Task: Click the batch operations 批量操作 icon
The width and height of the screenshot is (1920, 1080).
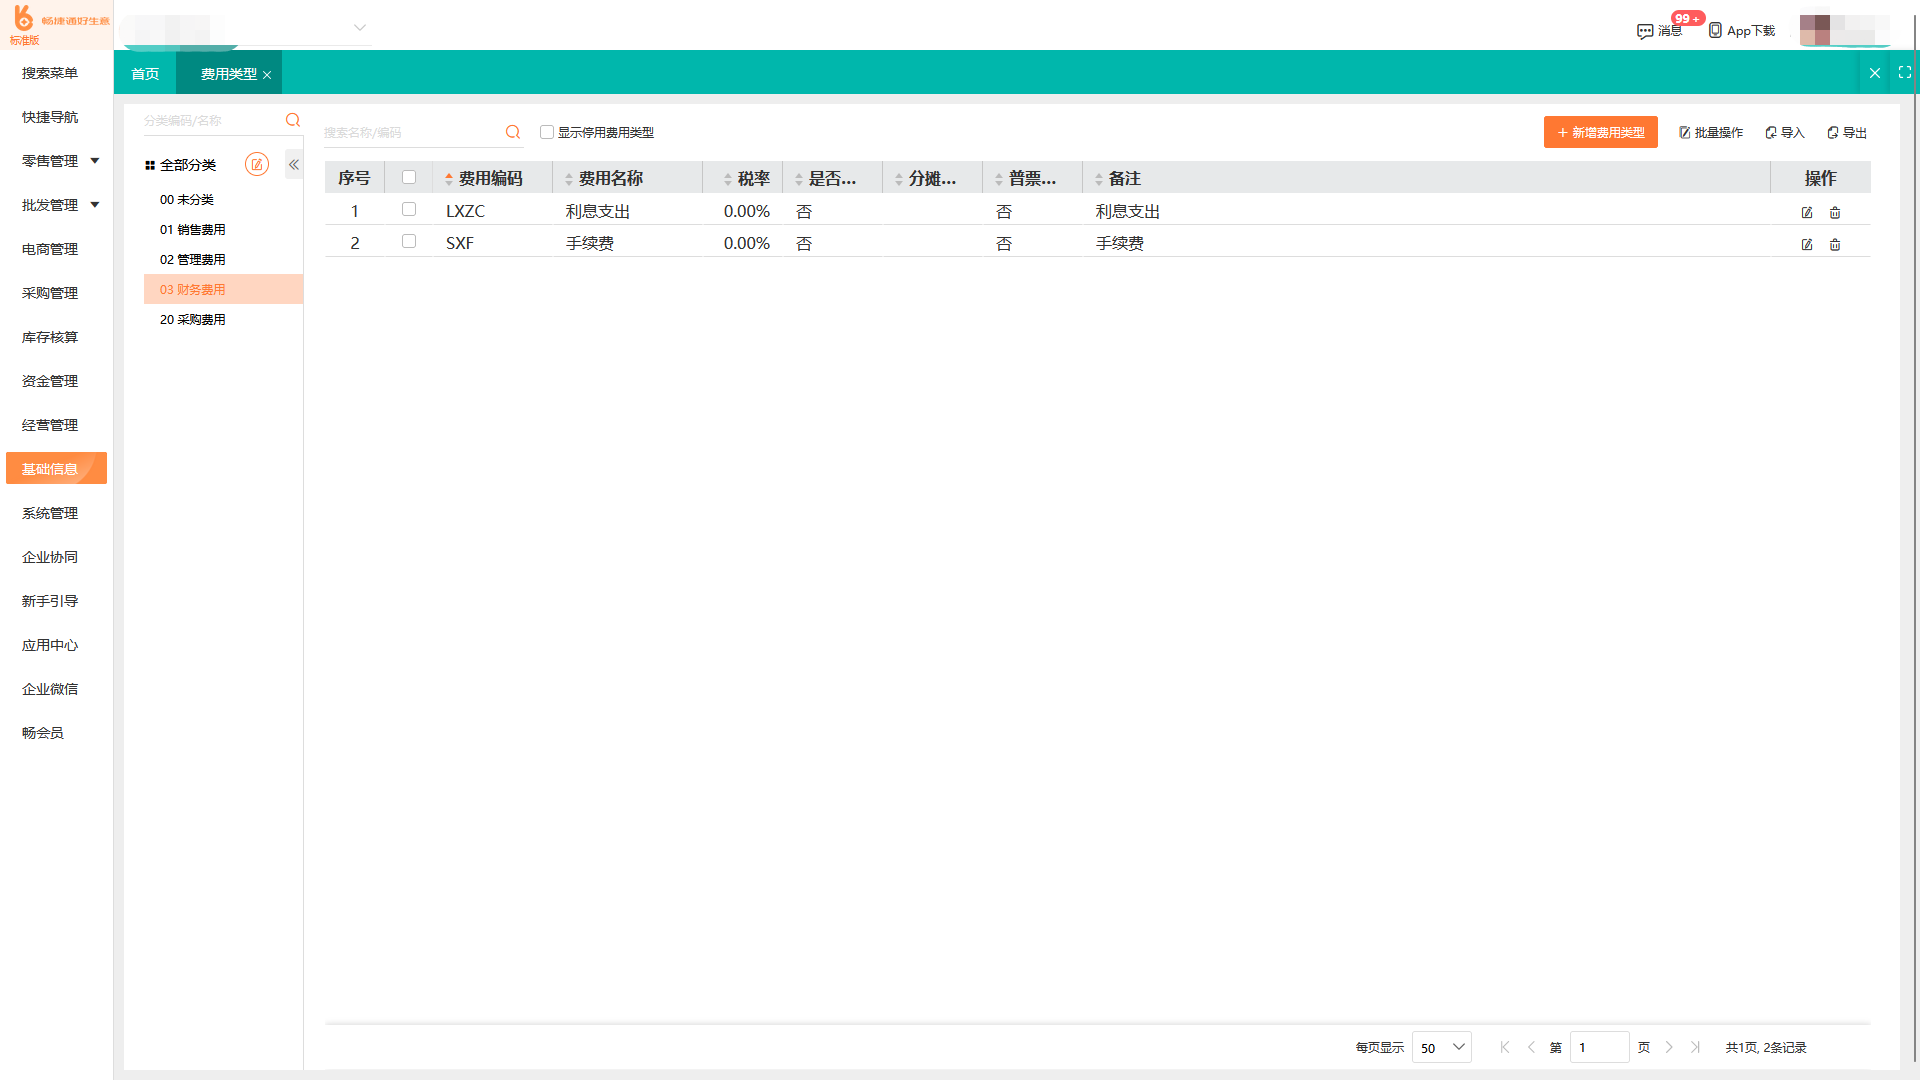Action: tap(1709, 132)
